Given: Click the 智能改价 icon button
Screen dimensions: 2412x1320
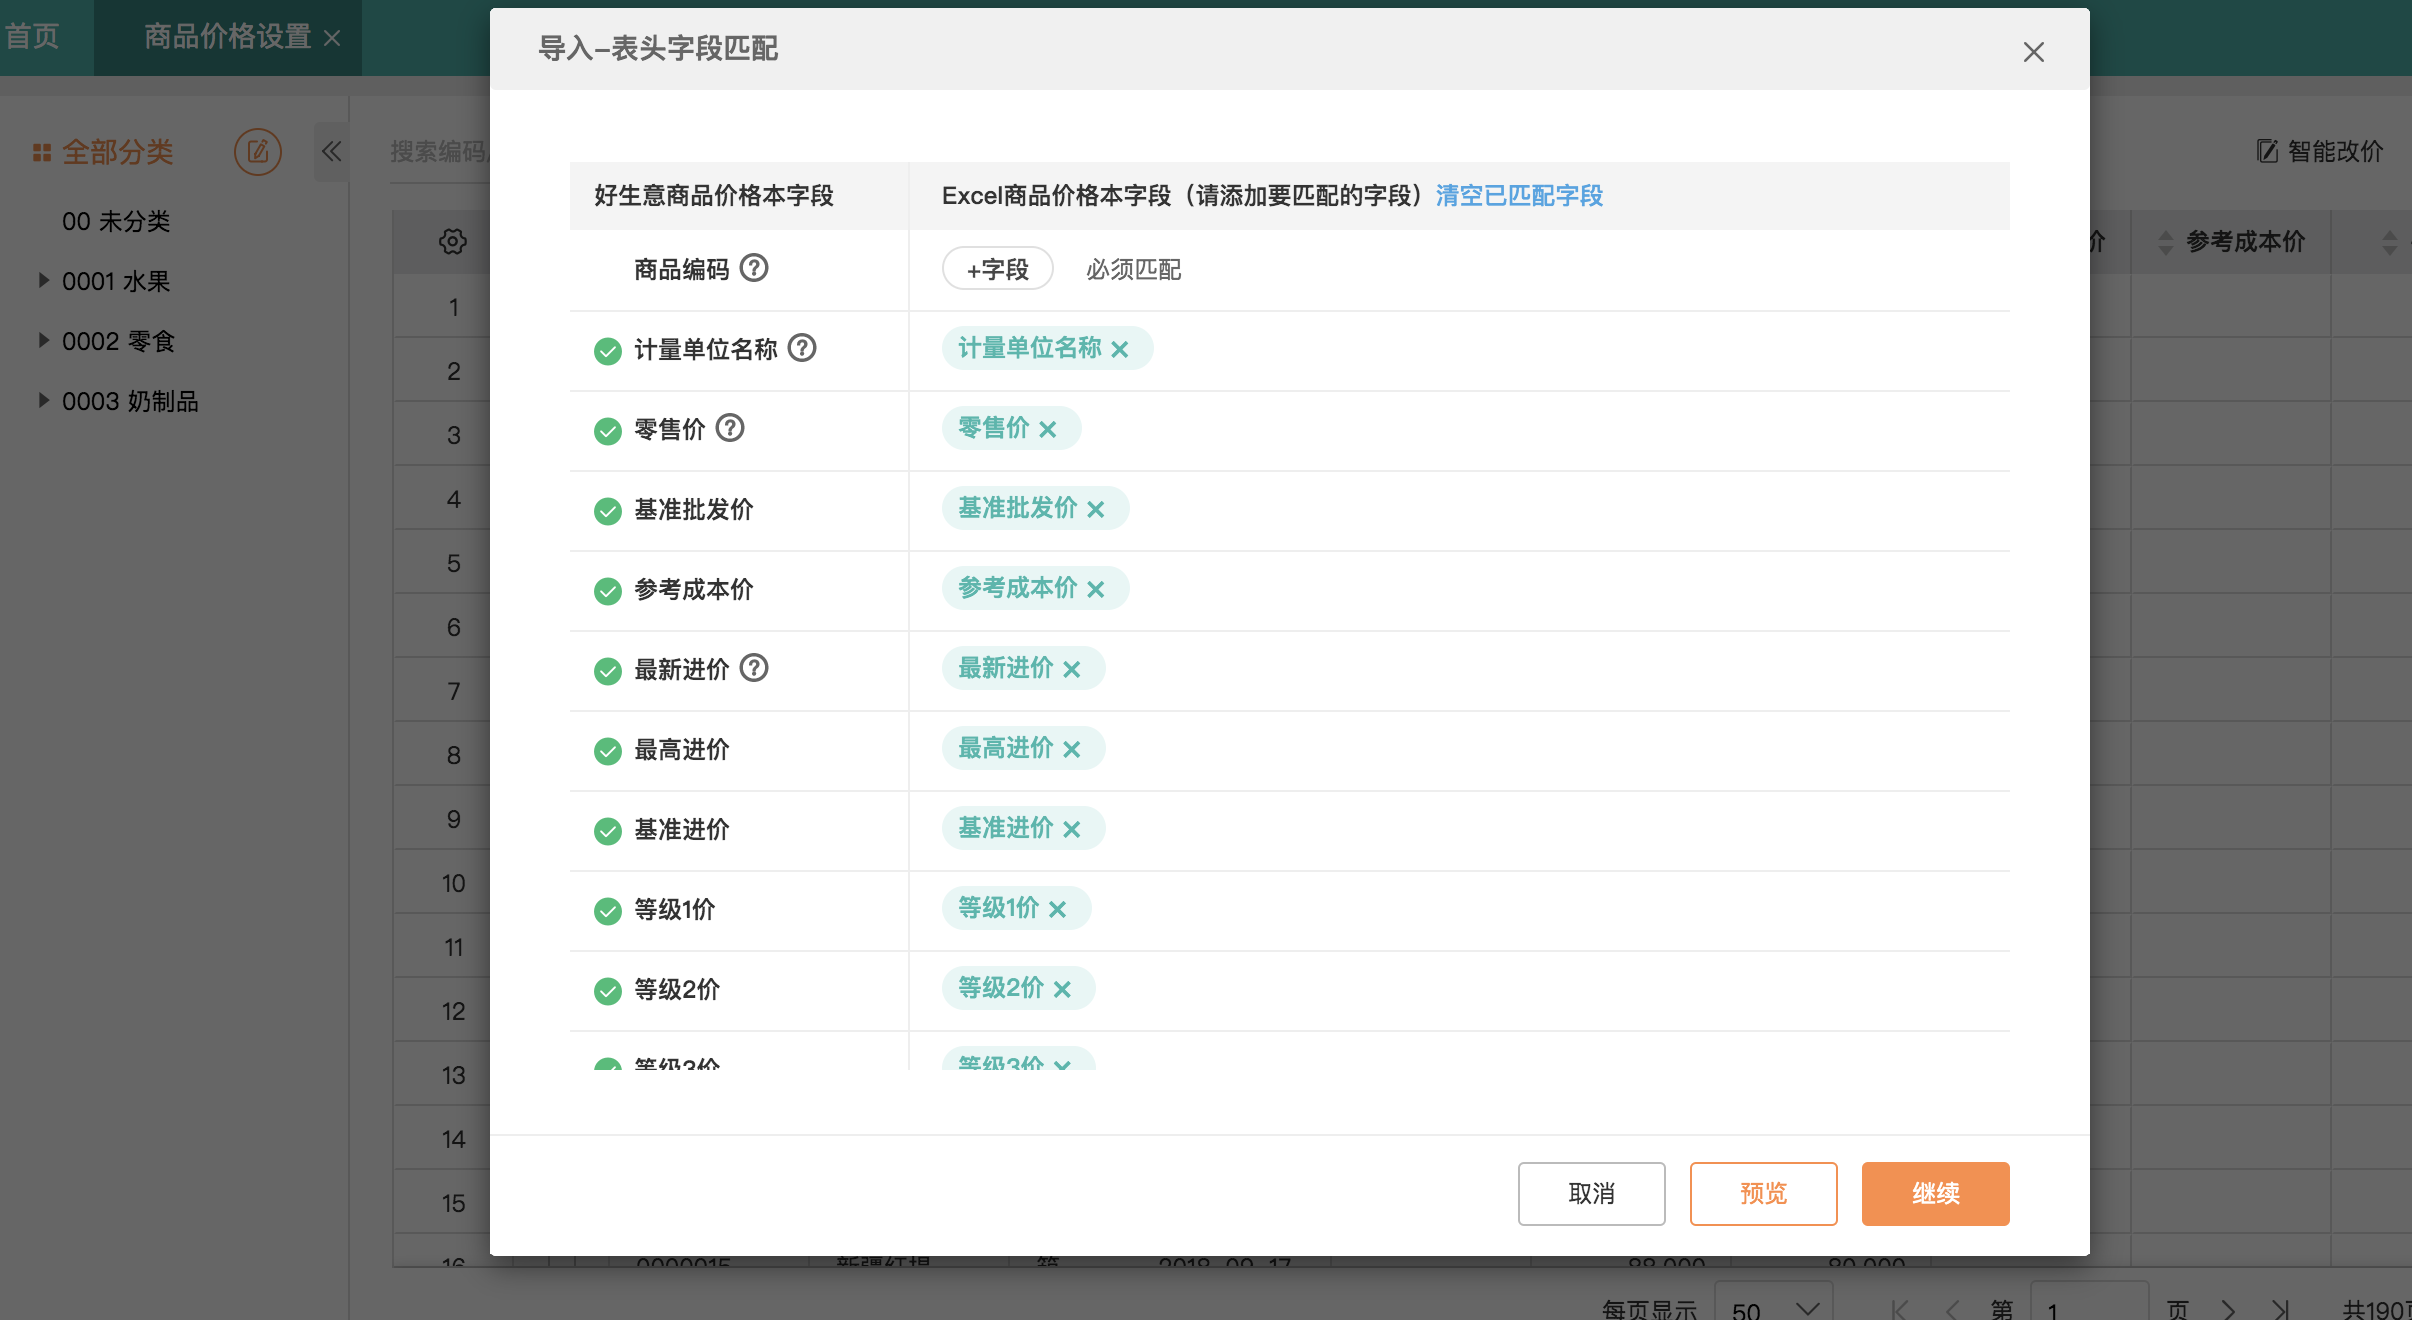Looking at the screenshot, I should pos(2266,150).
